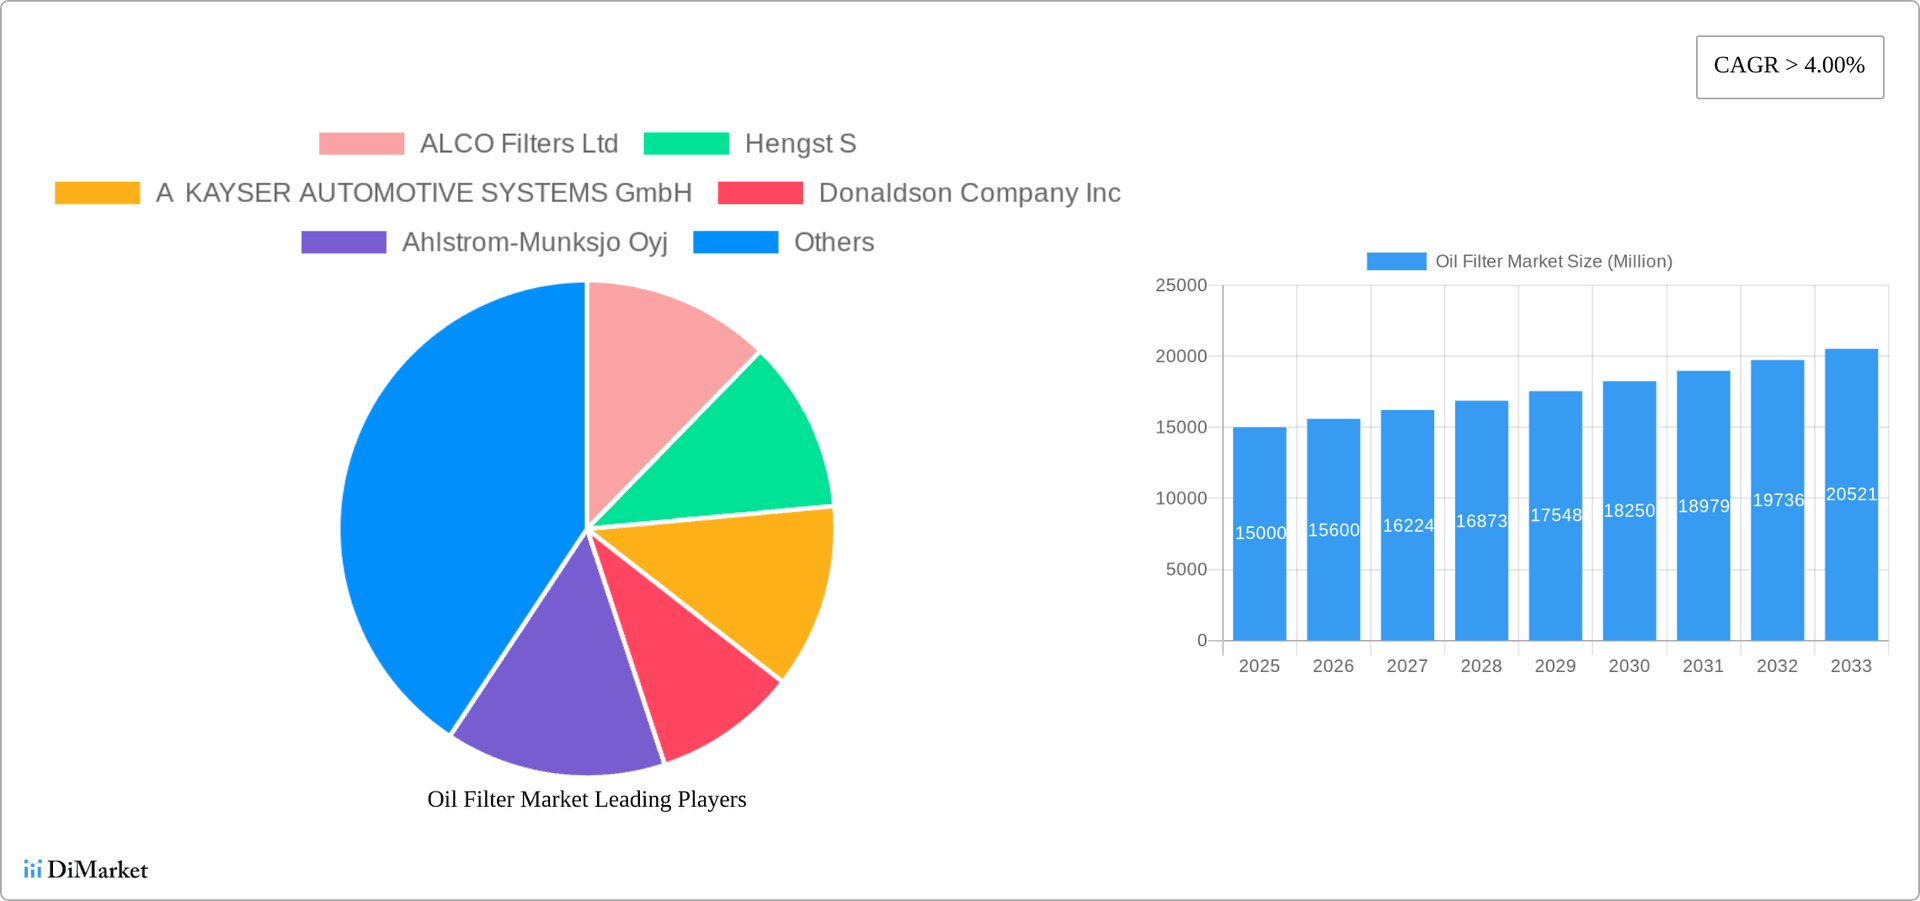Toggle visibility of Hengst S slice

pyautogui.click(x=800, y=143)
